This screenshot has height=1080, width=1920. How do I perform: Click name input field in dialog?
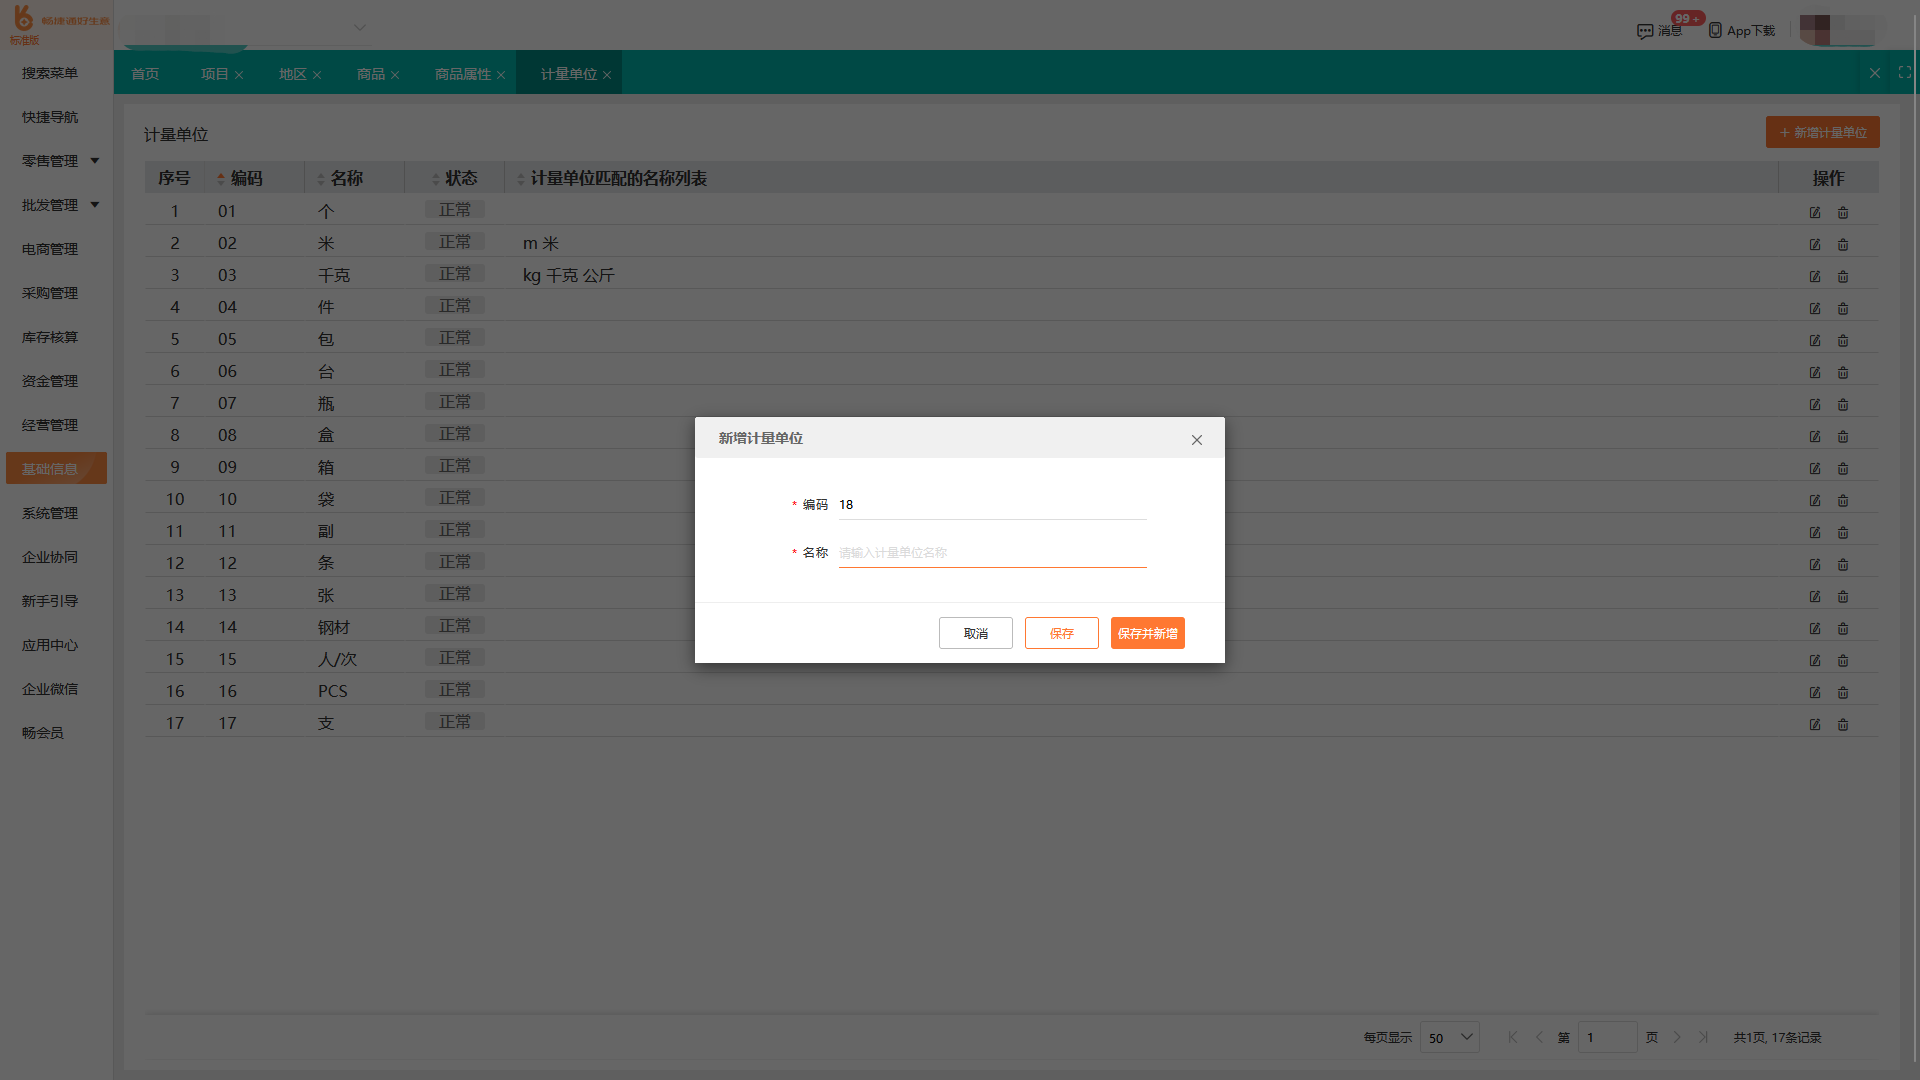coord(992,551)
